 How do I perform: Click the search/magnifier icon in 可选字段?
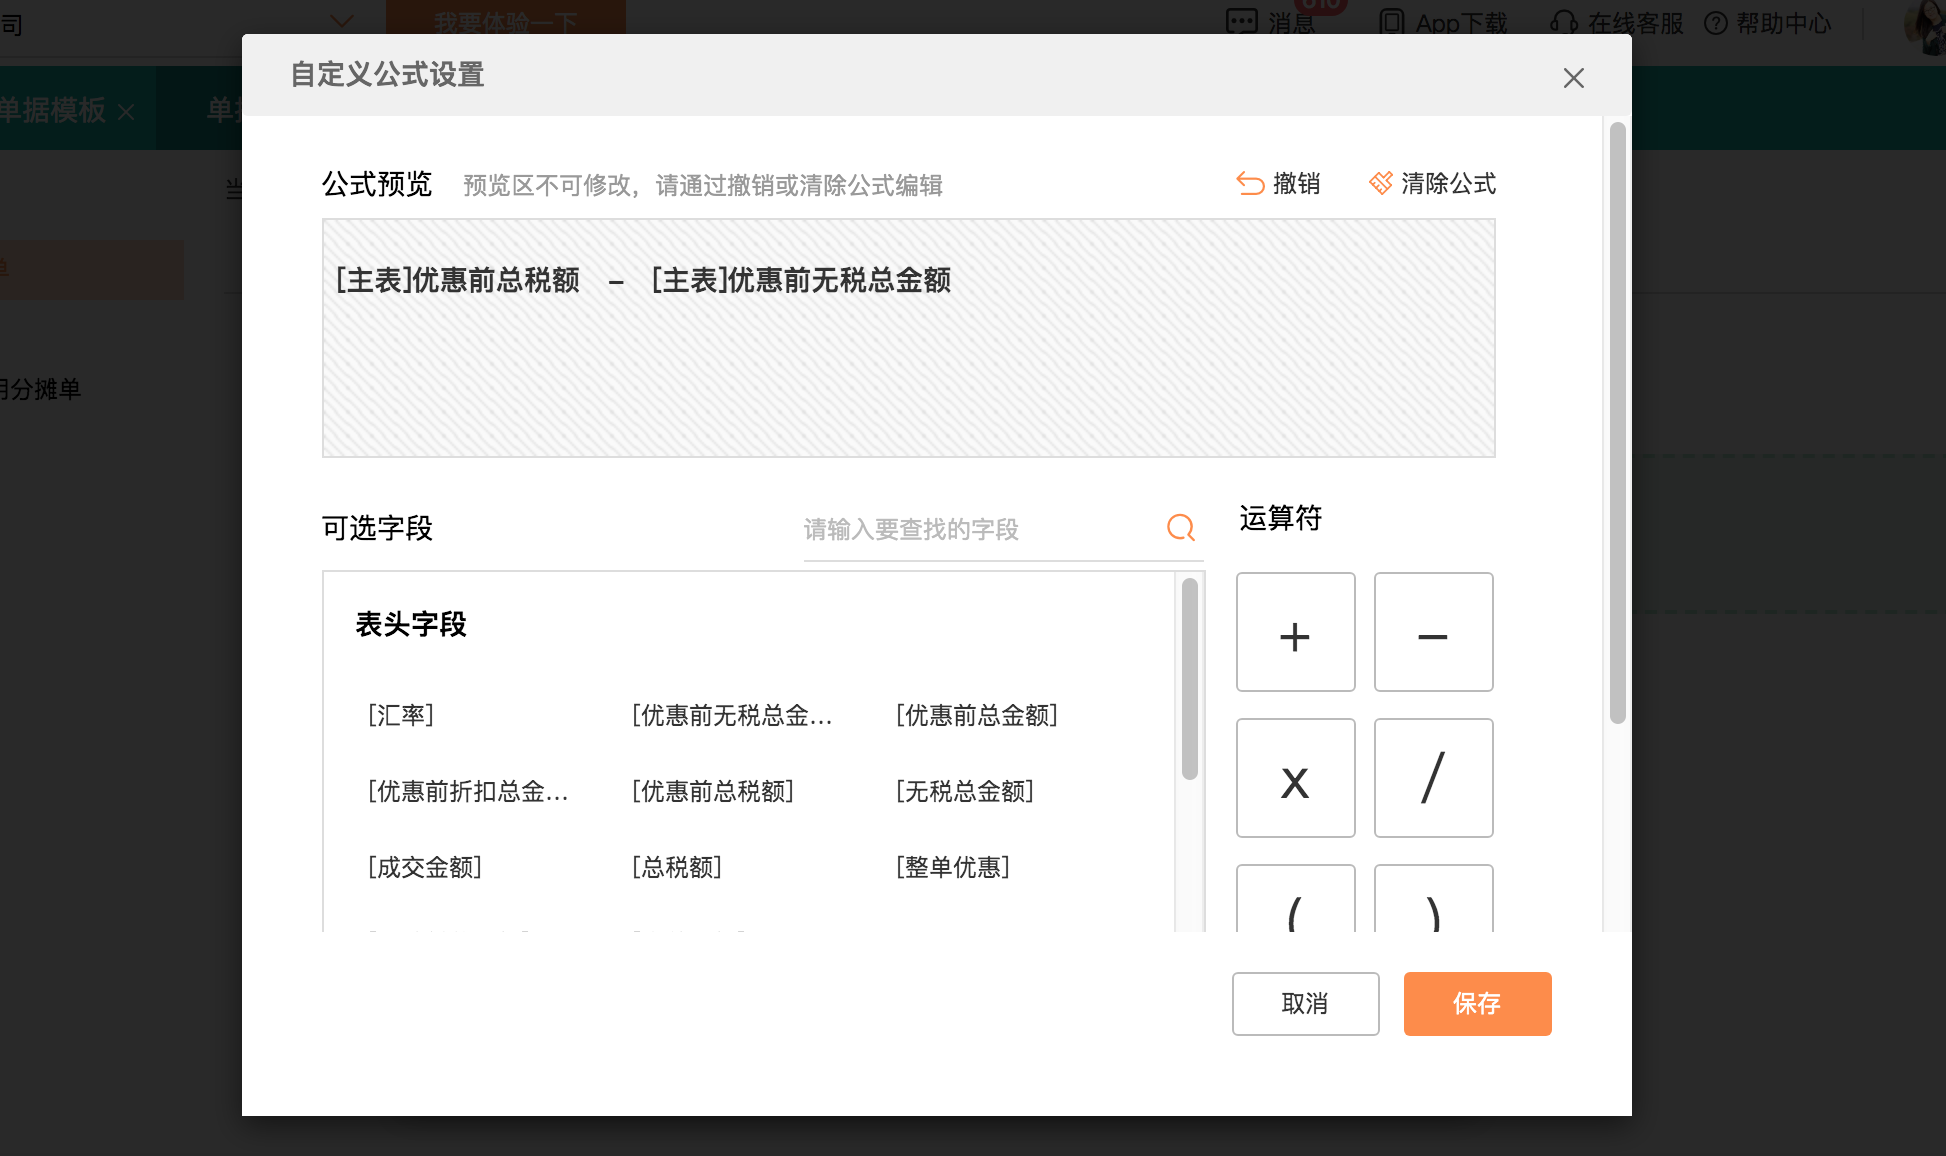tap(1179, 528)
